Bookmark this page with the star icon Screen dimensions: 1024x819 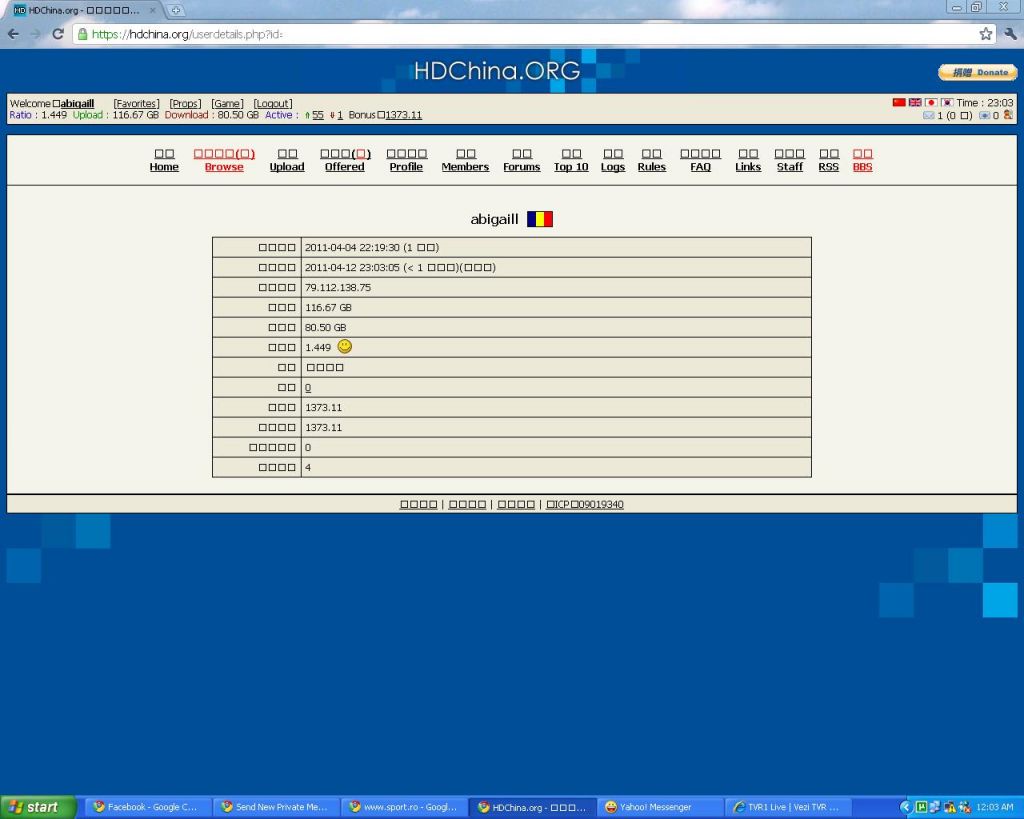point(986,34)
